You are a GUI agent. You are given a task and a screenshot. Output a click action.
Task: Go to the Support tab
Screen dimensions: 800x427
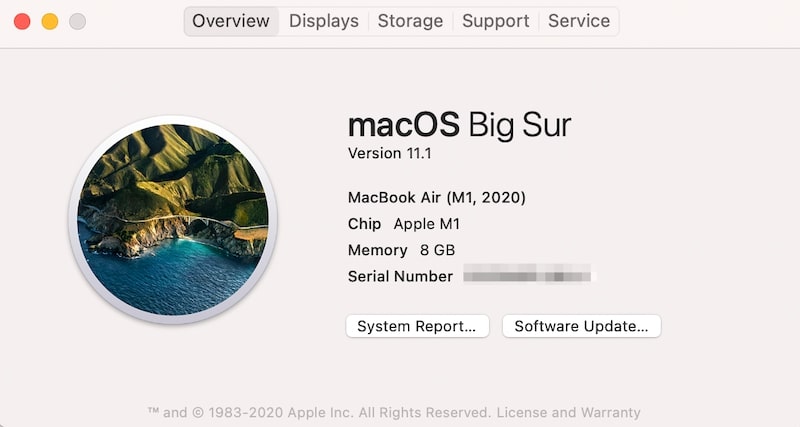click(x=495, y=21)
